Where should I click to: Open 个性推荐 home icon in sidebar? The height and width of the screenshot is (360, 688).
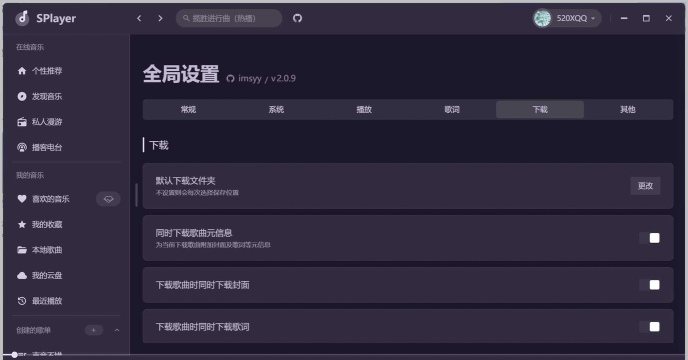[22, 71]
